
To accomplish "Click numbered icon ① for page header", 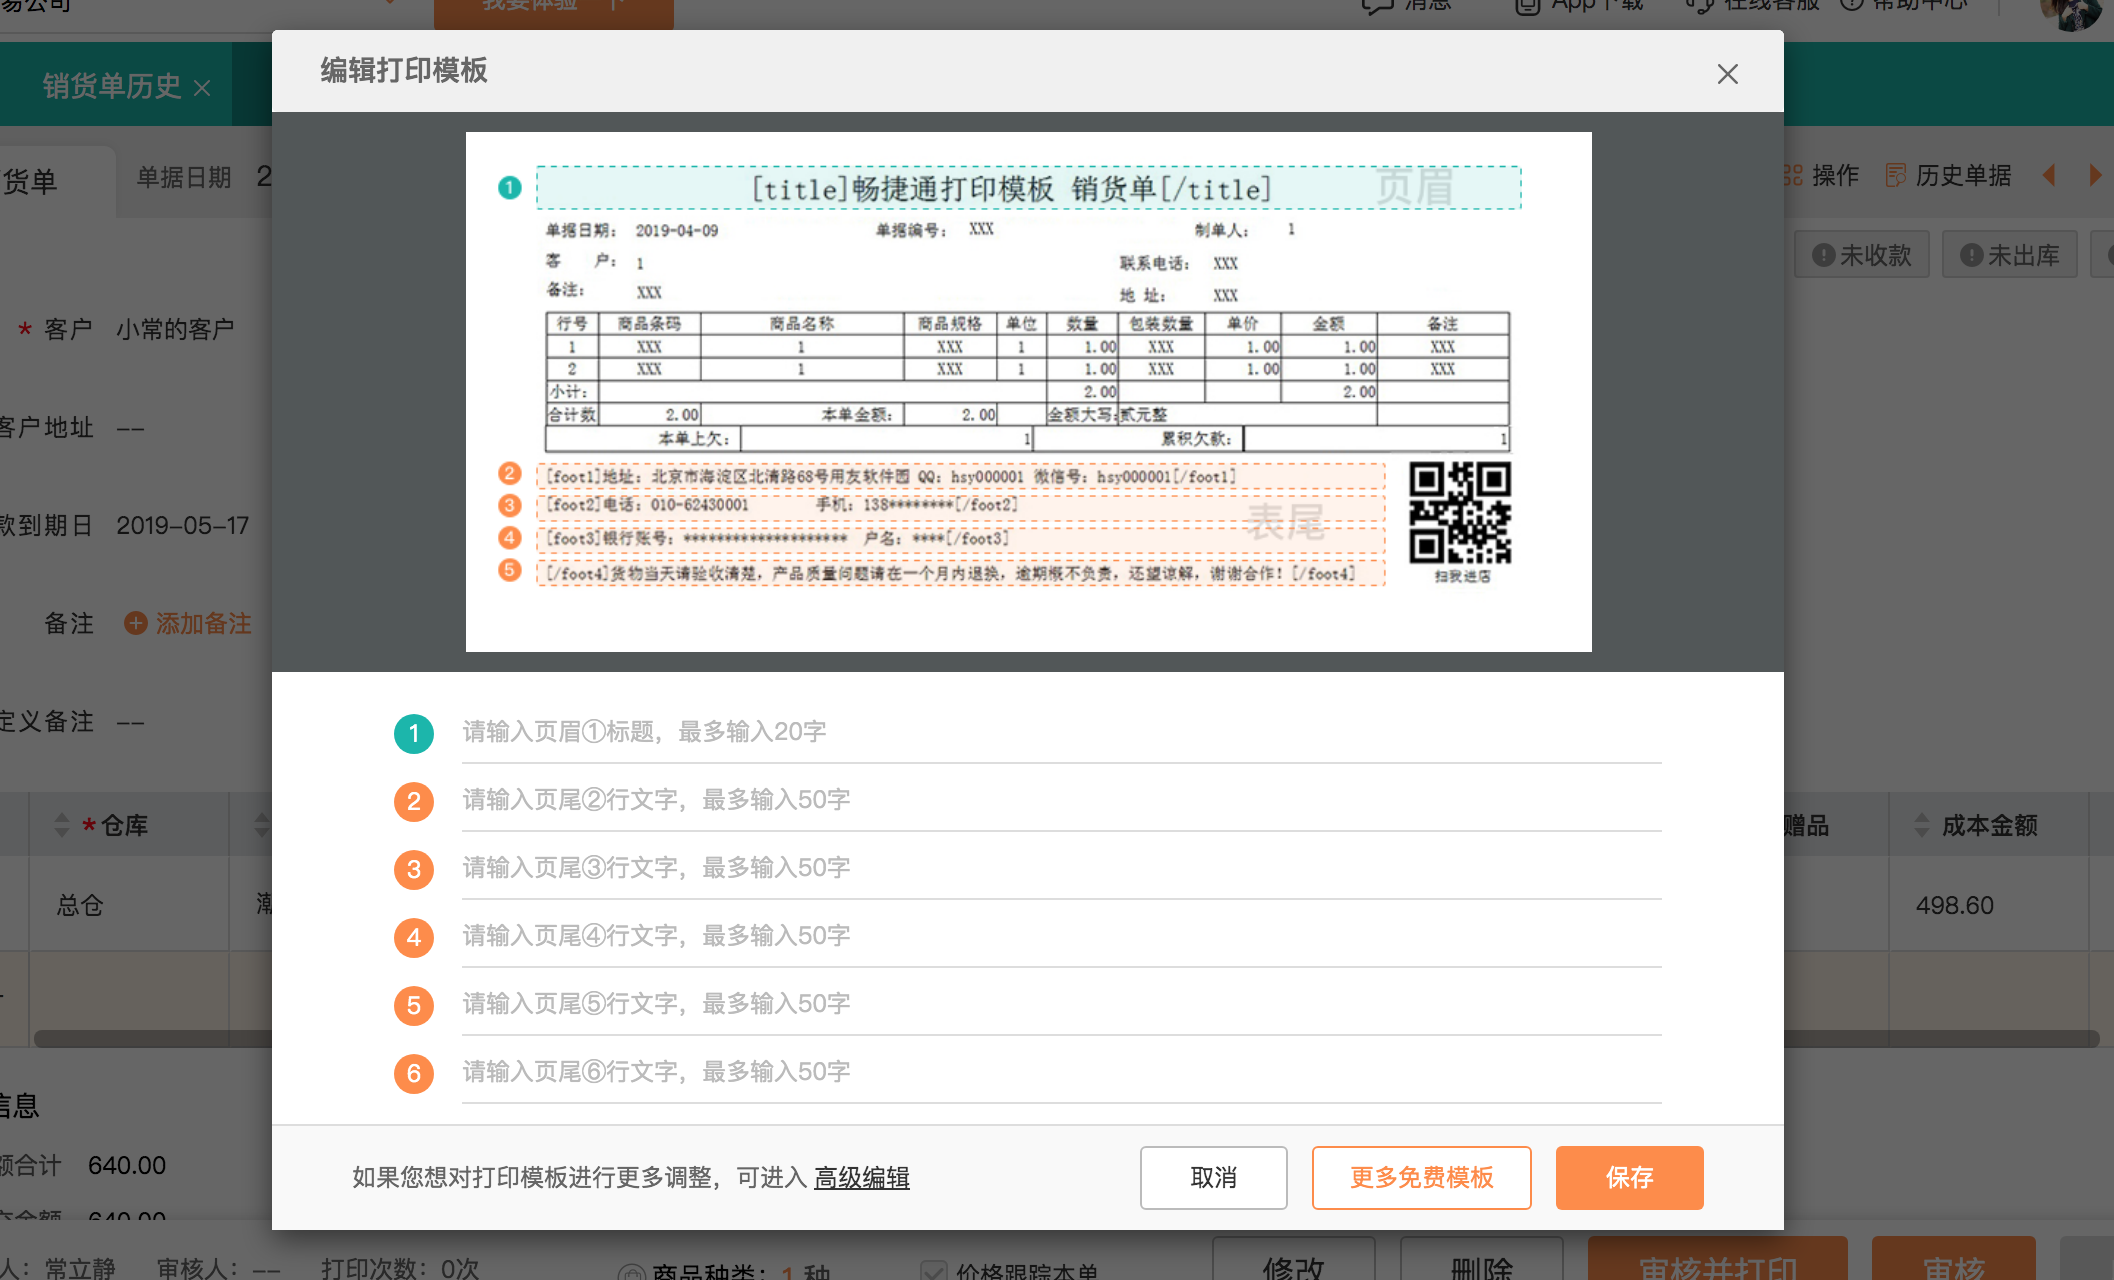I will coord(417,732).
